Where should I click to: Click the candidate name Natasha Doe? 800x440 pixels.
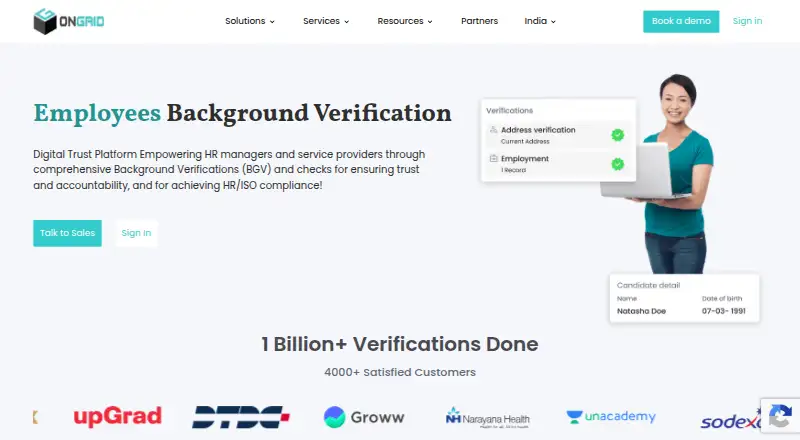click(x=641, y=311)
